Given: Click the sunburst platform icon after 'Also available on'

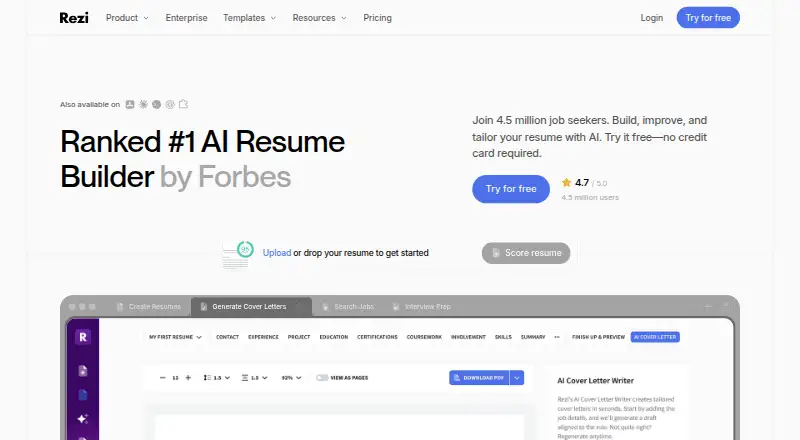Looking at the screenshot, I should coord(143,104).
